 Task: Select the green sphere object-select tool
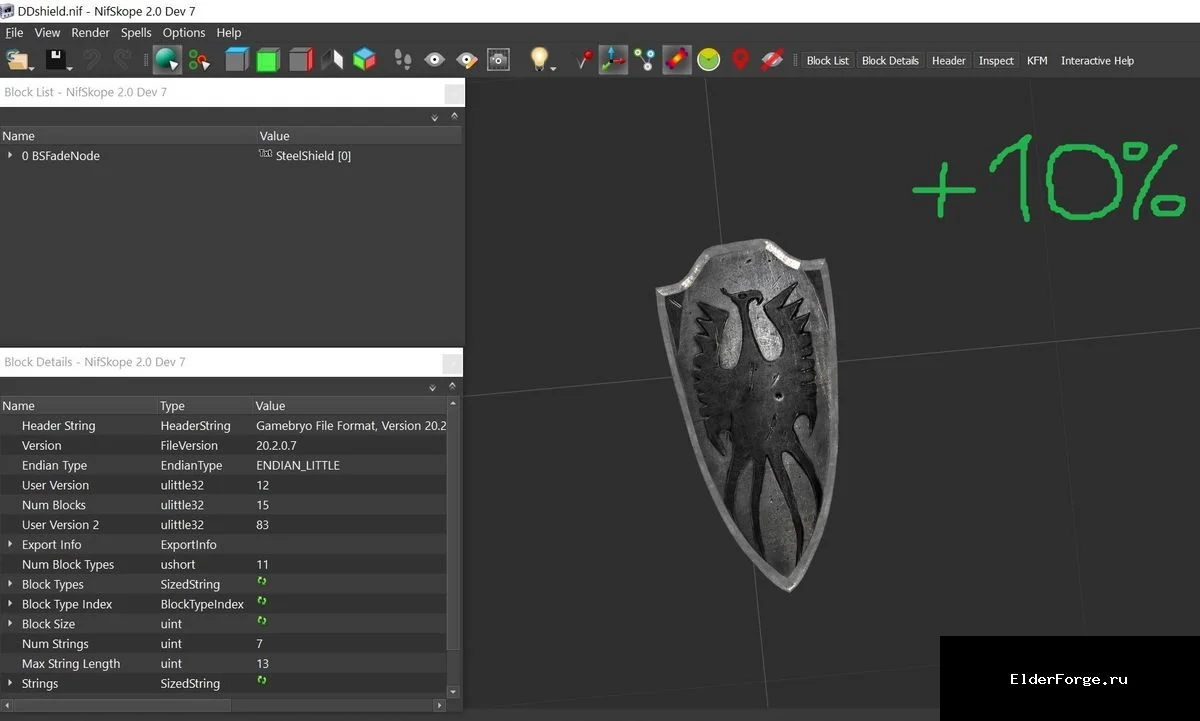[166, 60]
